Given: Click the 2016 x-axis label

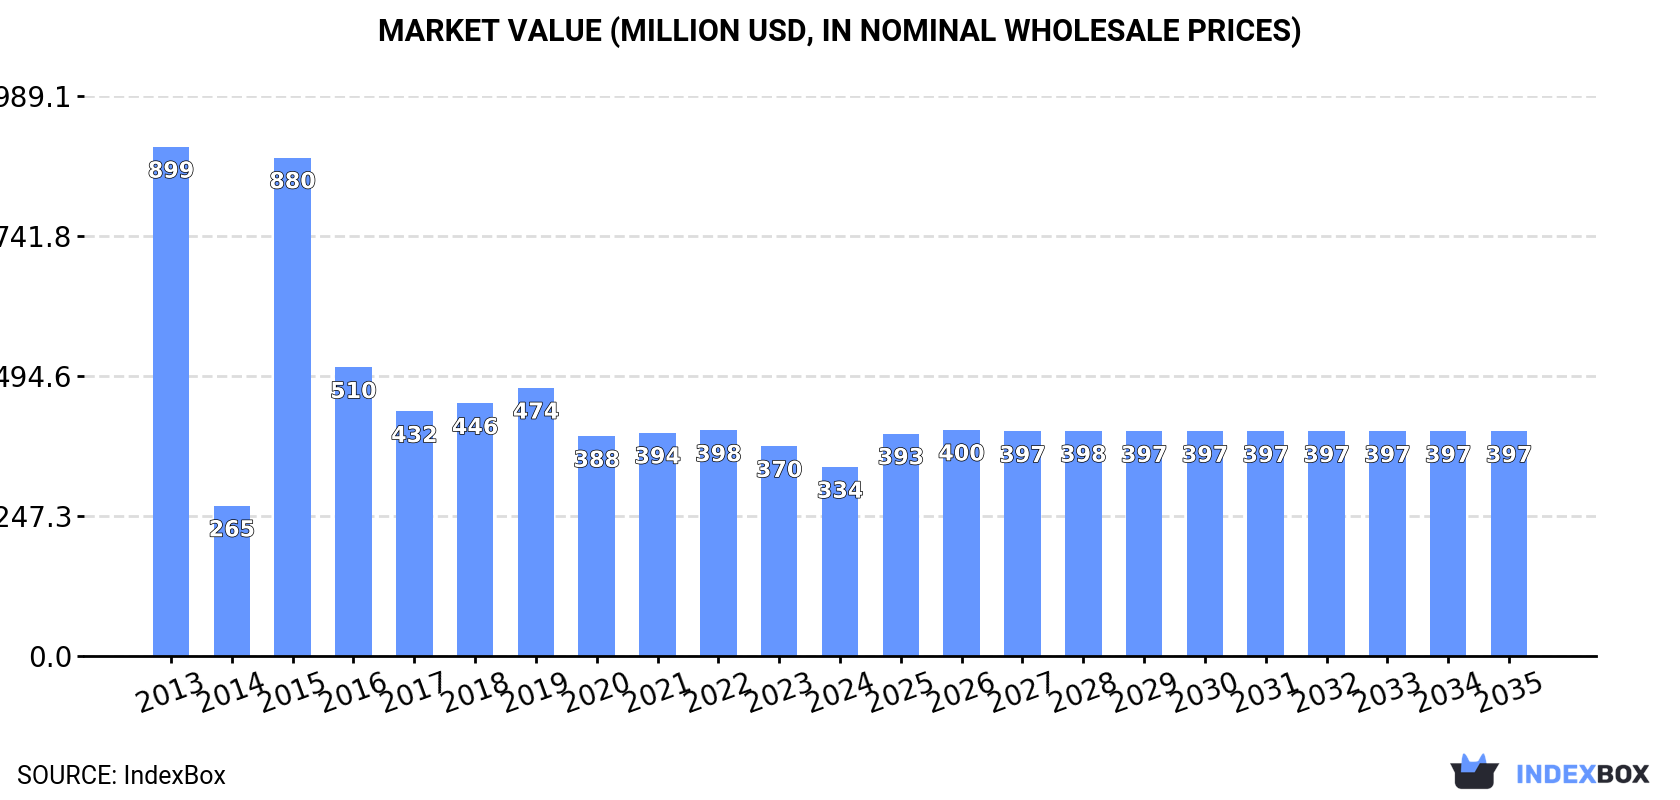Looking at the screenshot, I should [x=353, y=691].
